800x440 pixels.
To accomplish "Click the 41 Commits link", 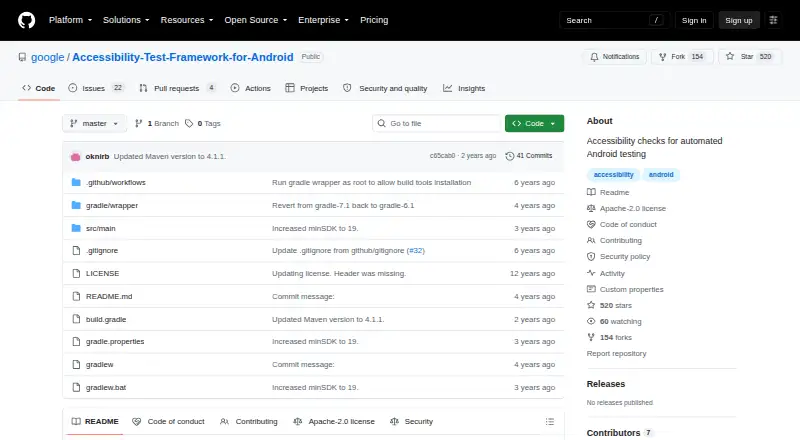I will click(x=529, y=156).
